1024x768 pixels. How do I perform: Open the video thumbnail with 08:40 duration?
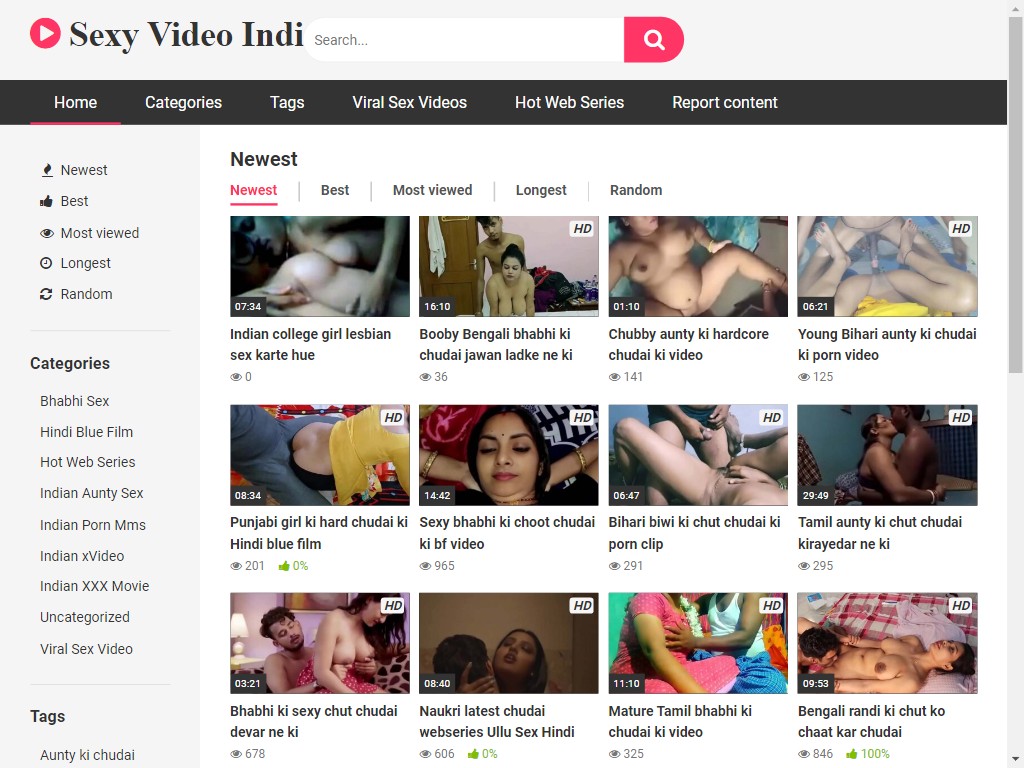pos(508,642)
